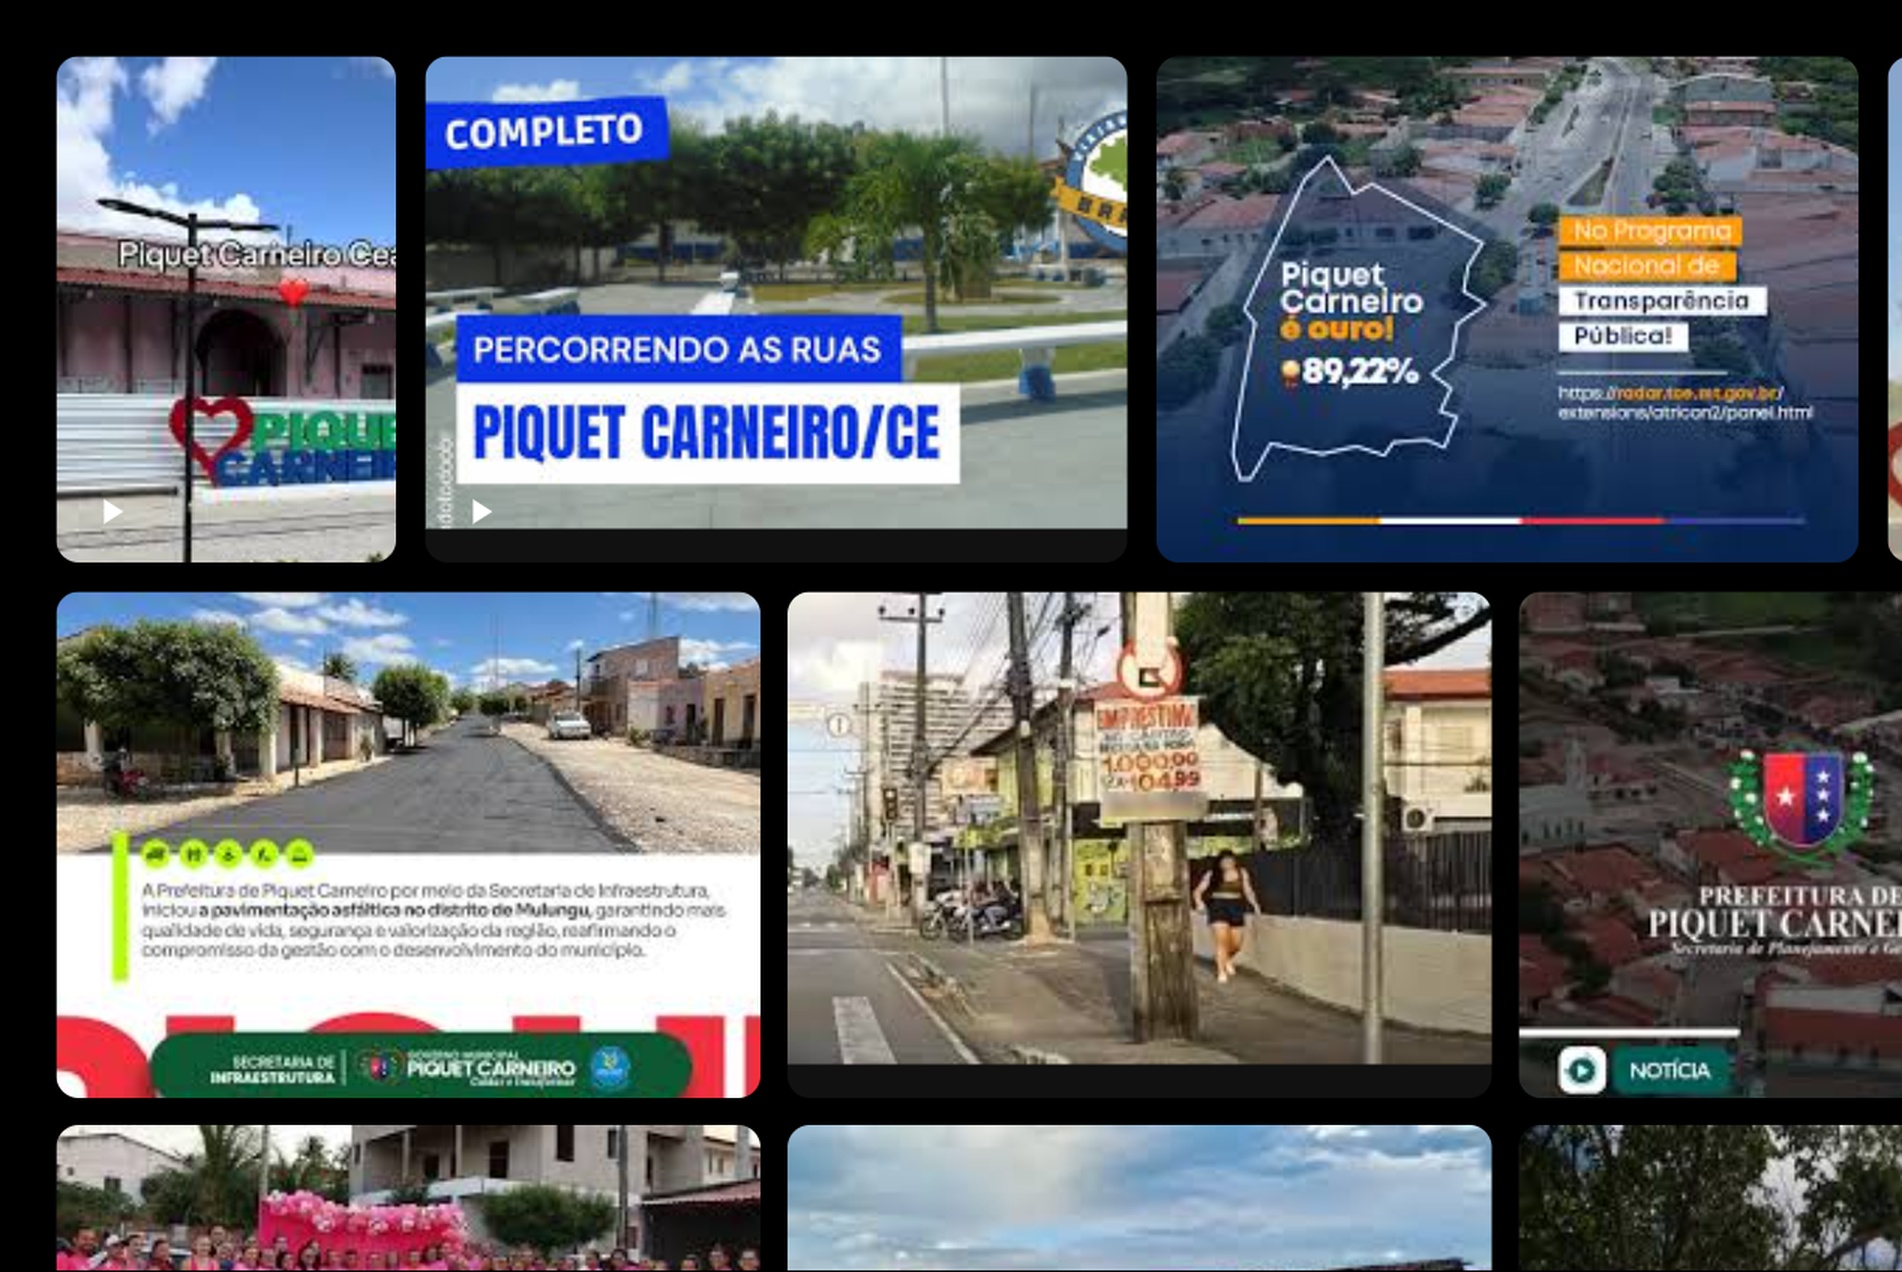Click the first green icon above paving text

(156, 854)
